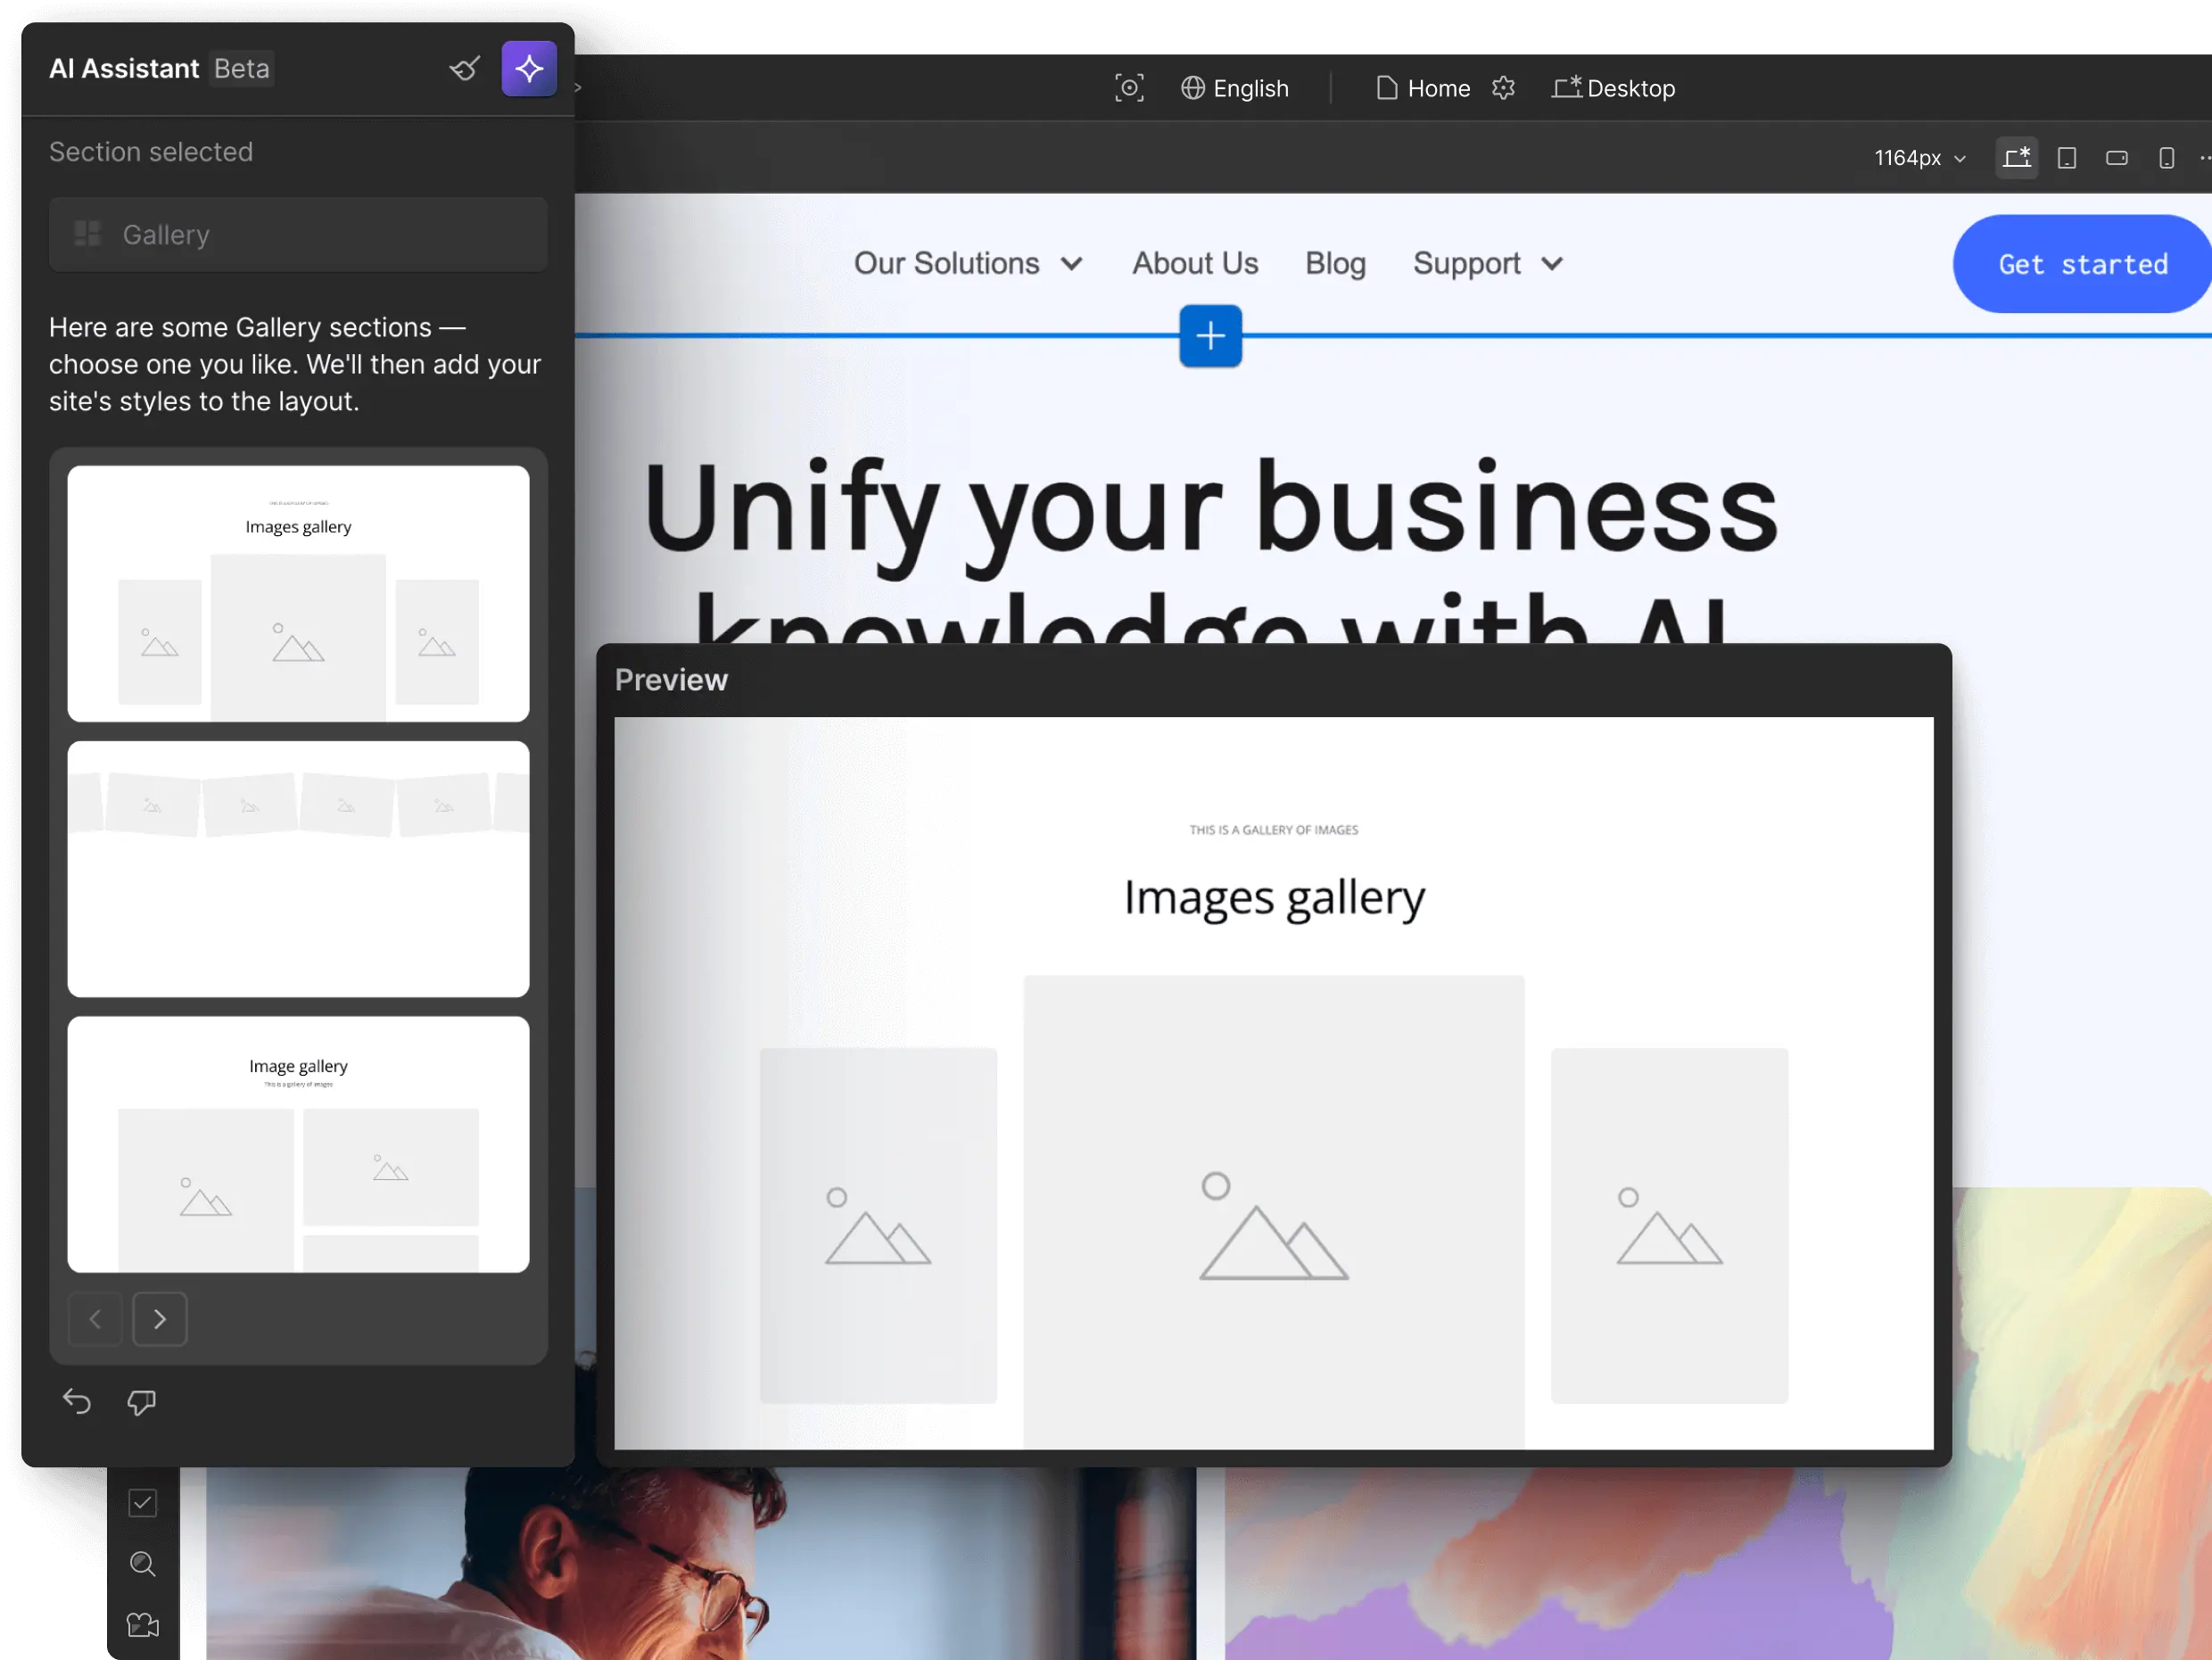2212x1660 pixels.
Task: Click the blue add section plus button
Action: click(1210, 336)
